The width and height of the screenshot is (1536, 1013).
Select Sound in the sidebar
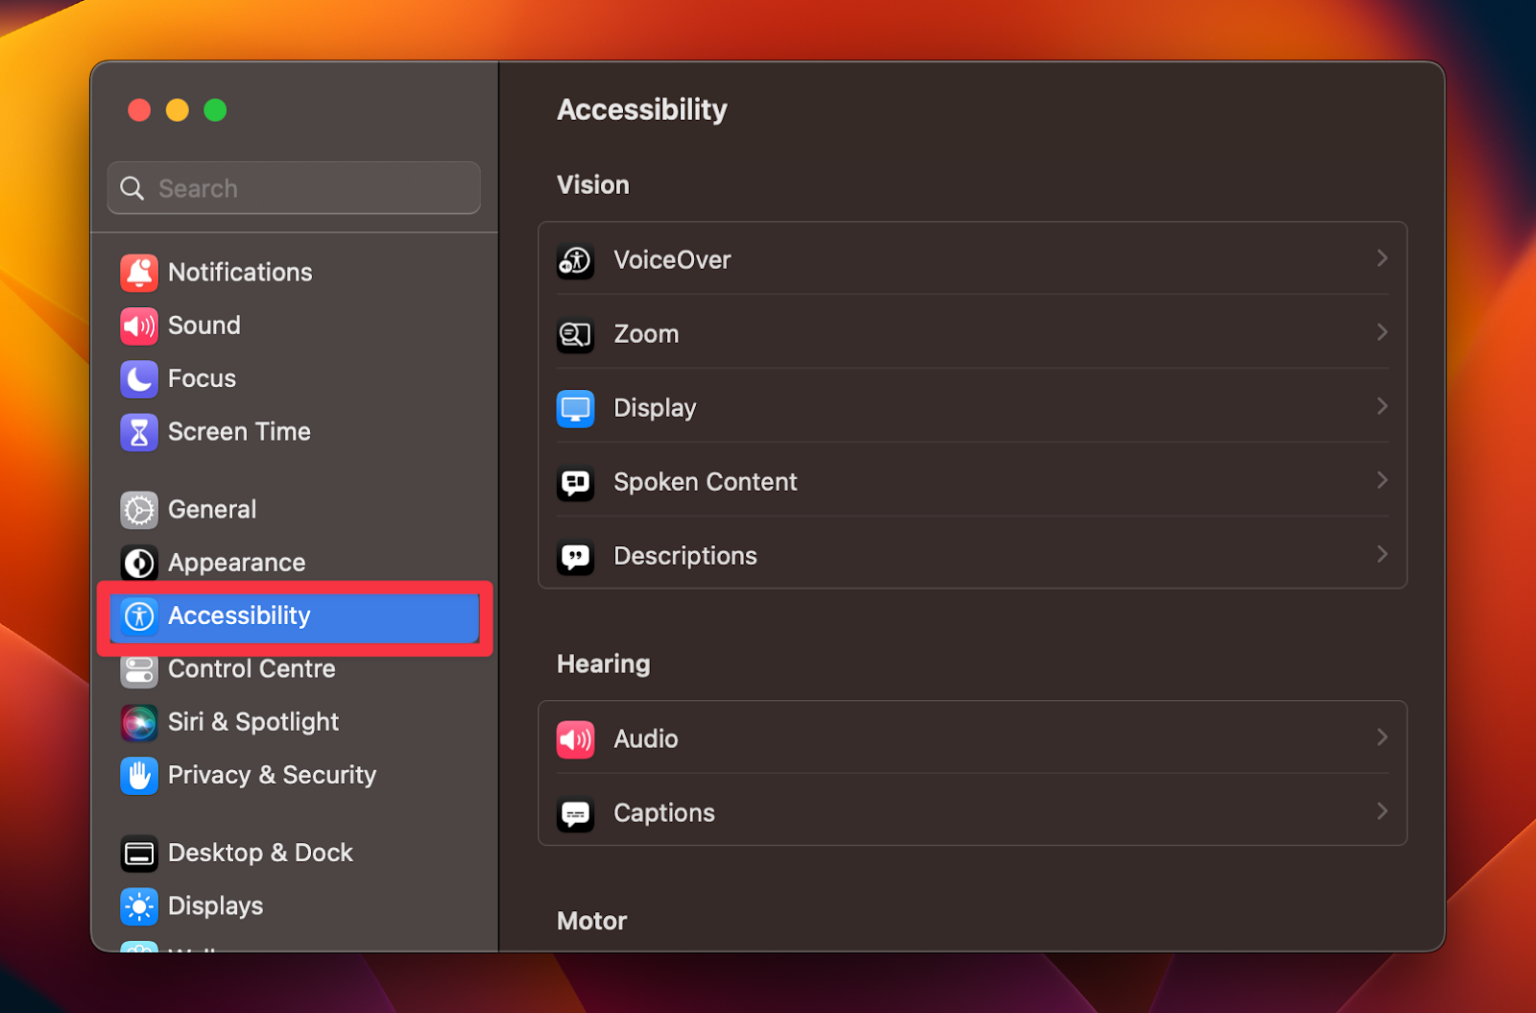(x=205, y=325)
